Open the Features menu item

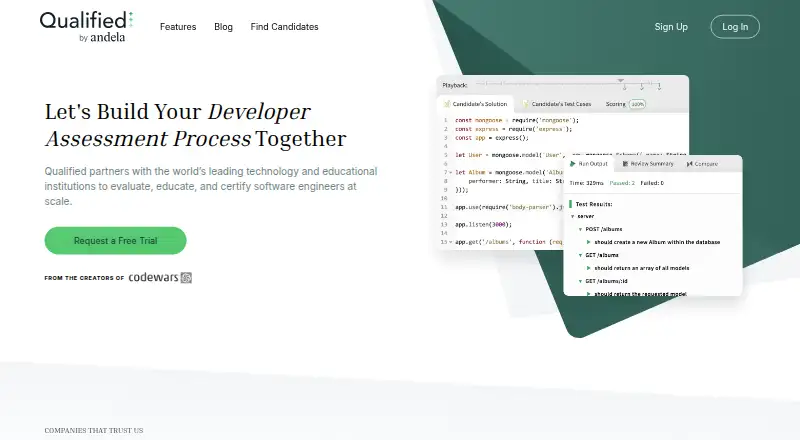click(x=178, y=27)
